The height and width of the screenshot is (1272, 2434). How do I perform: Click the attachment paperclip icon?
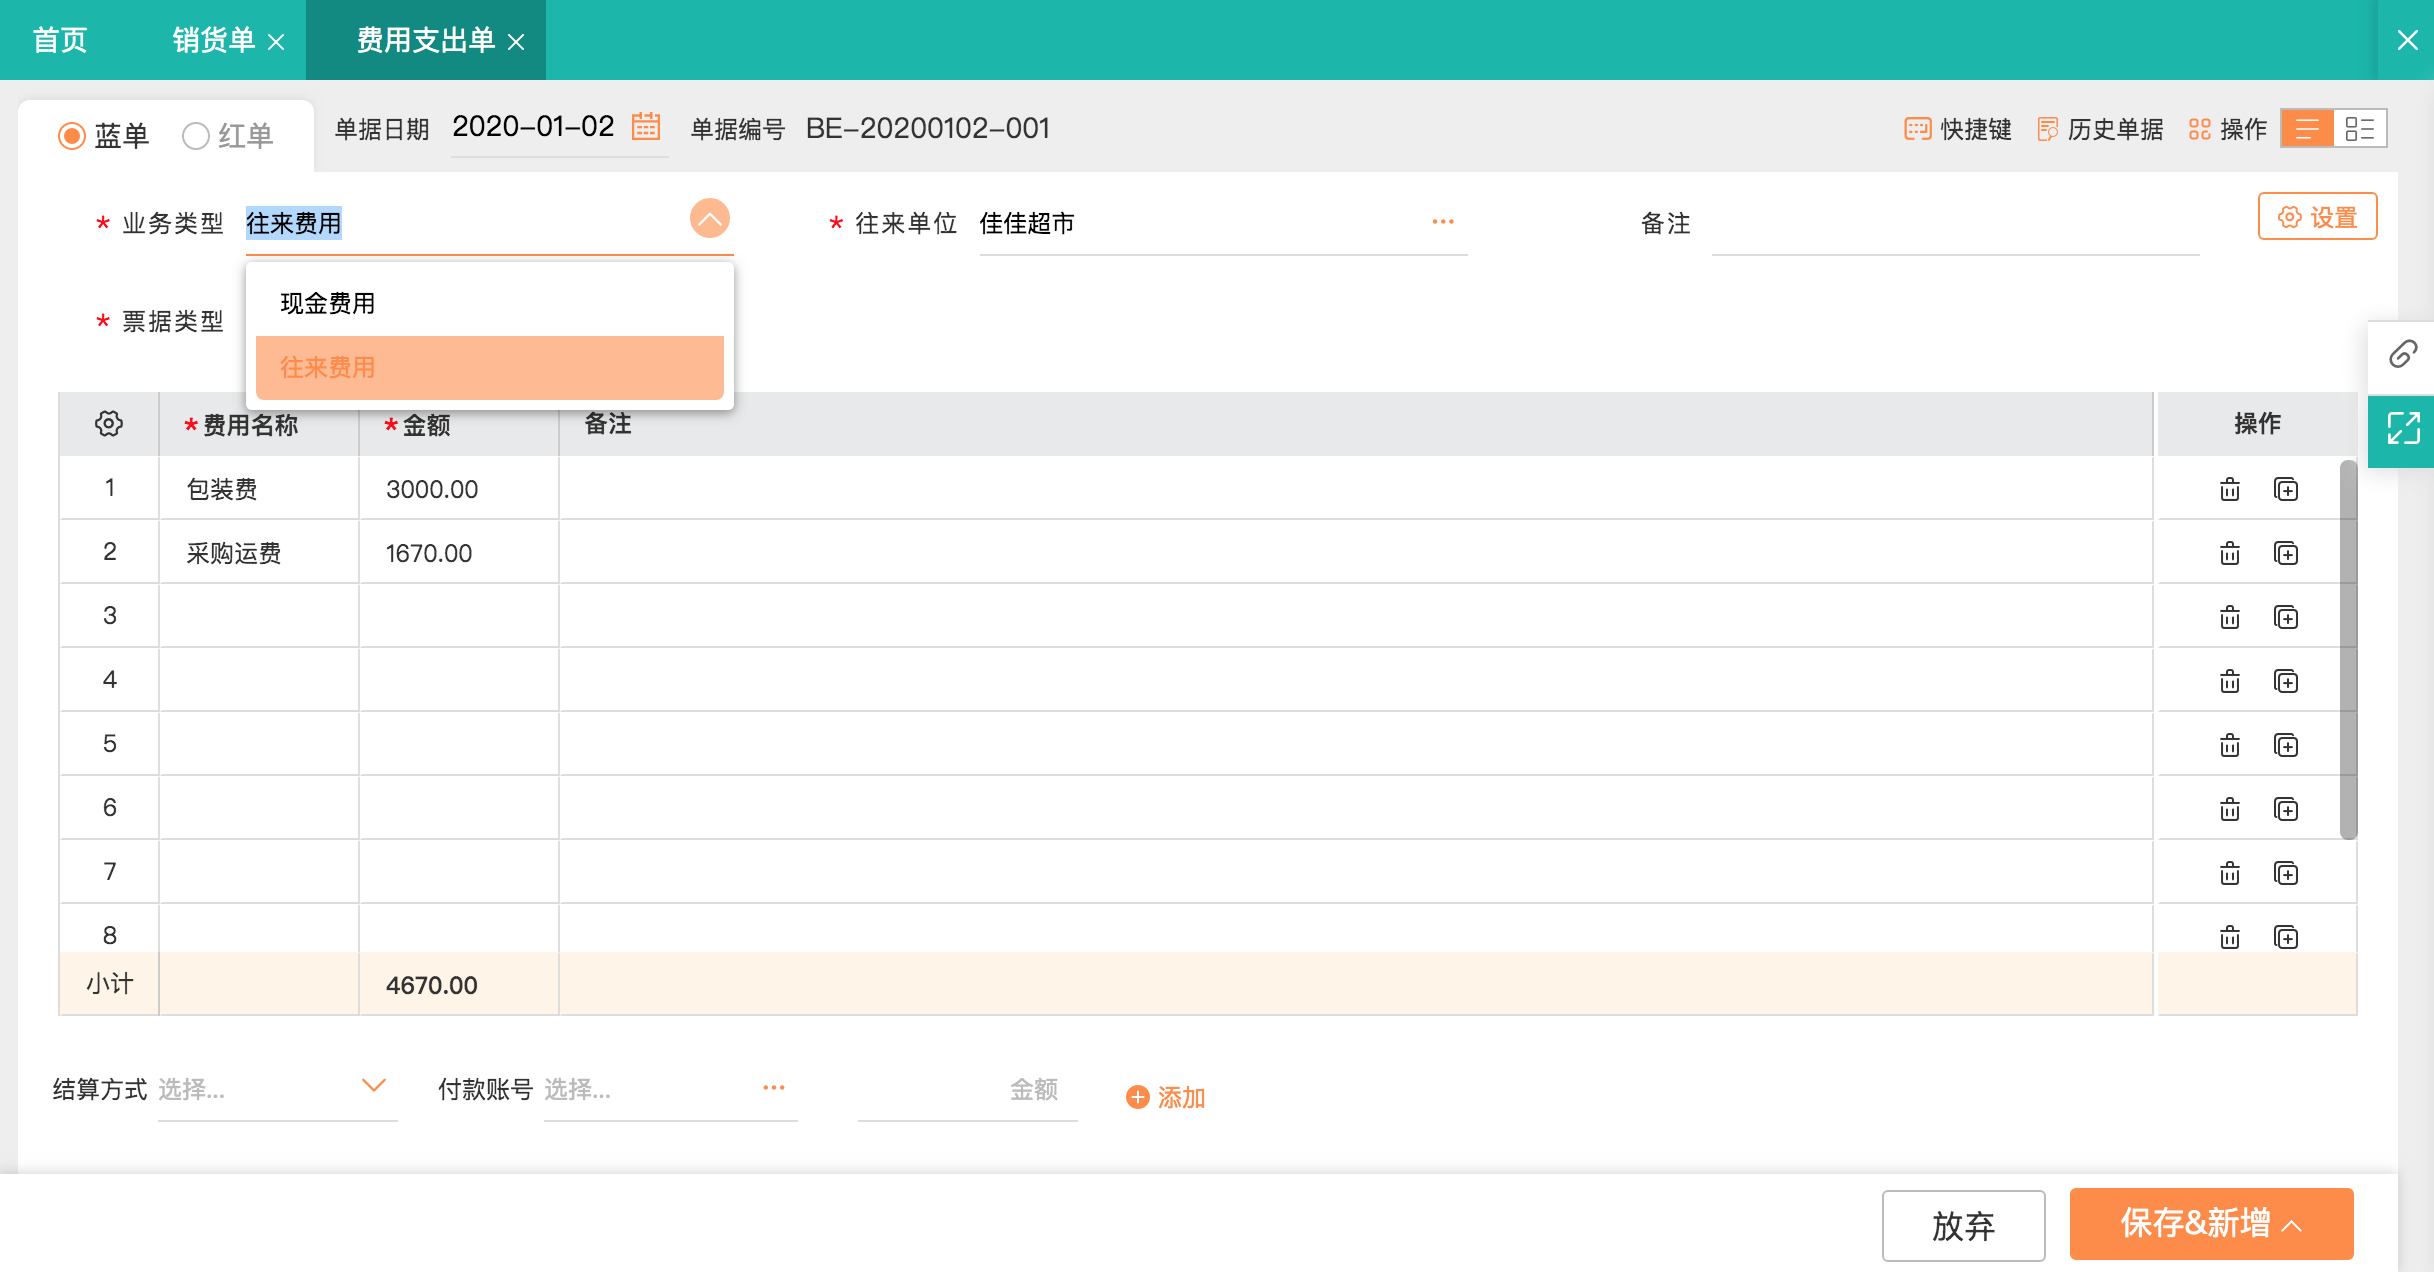(2400, 356)
